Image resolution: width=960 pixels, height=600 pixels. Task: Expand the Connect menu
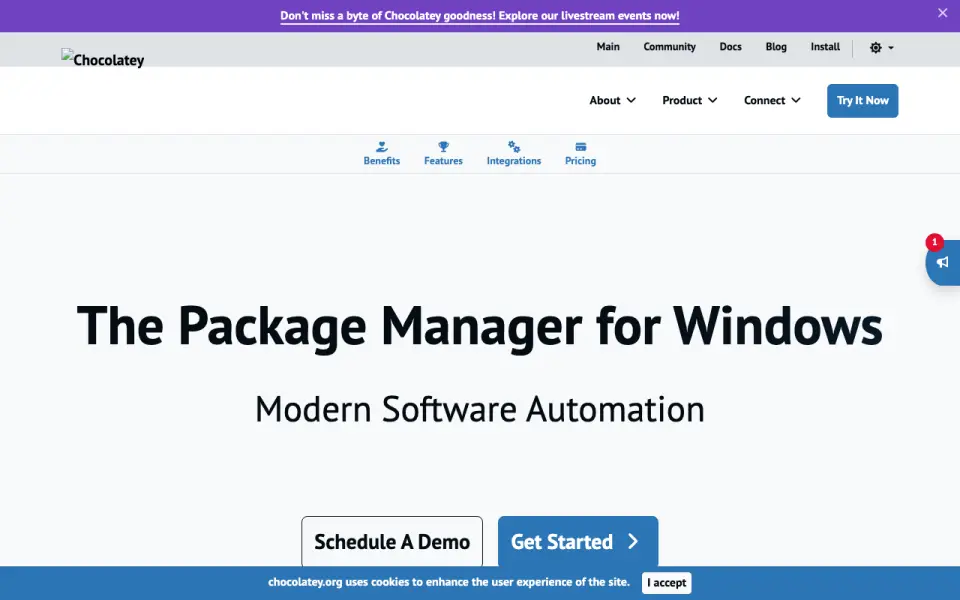[772, 100]
